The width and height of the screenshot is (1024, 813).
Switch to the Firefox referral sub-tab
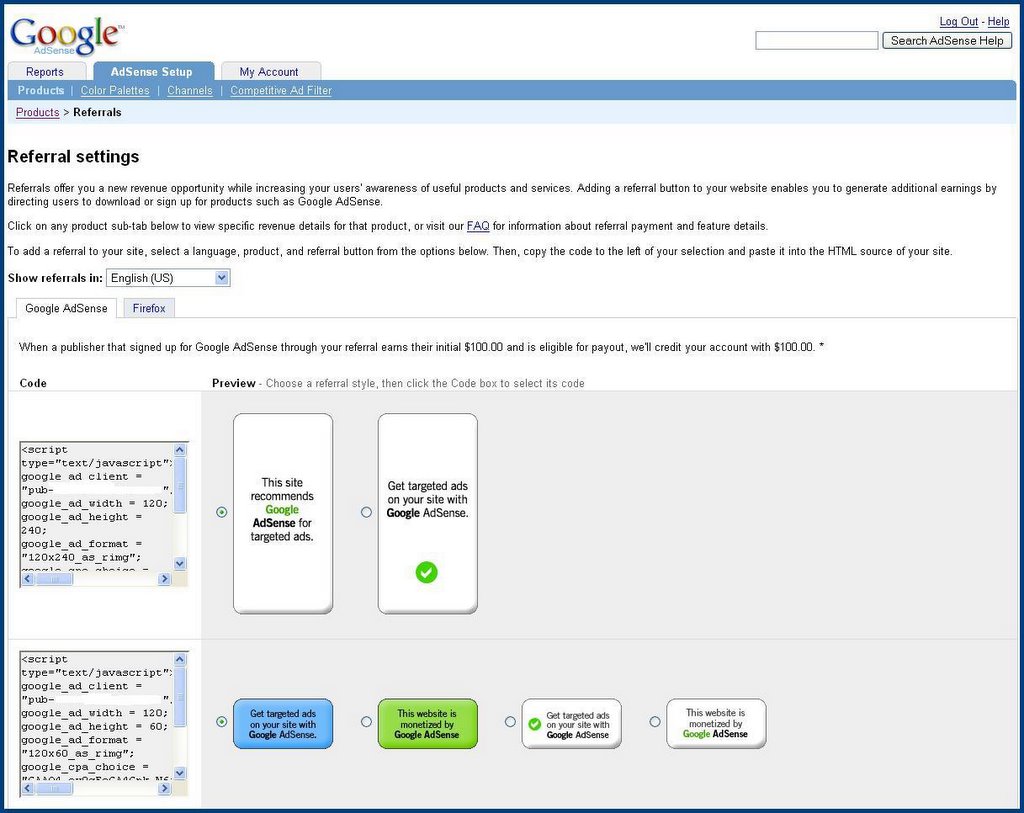coord(149,308)
